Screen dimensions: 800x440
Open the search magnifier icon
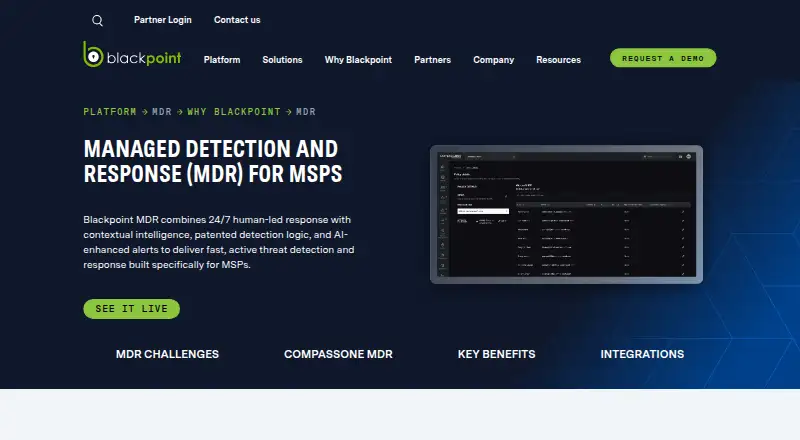coord(97,20)
